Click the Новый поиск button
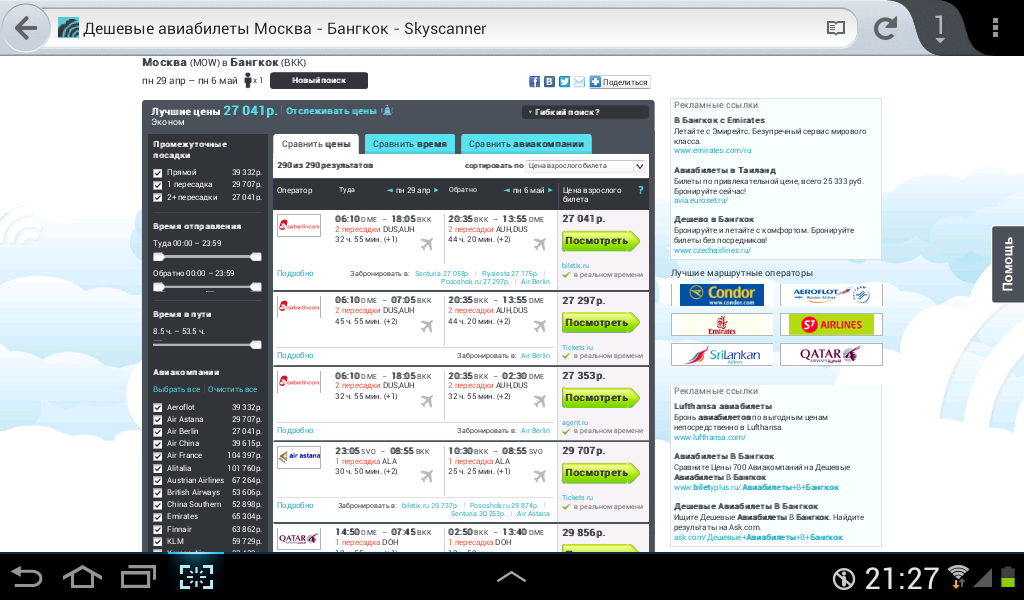 coord(318,81)
